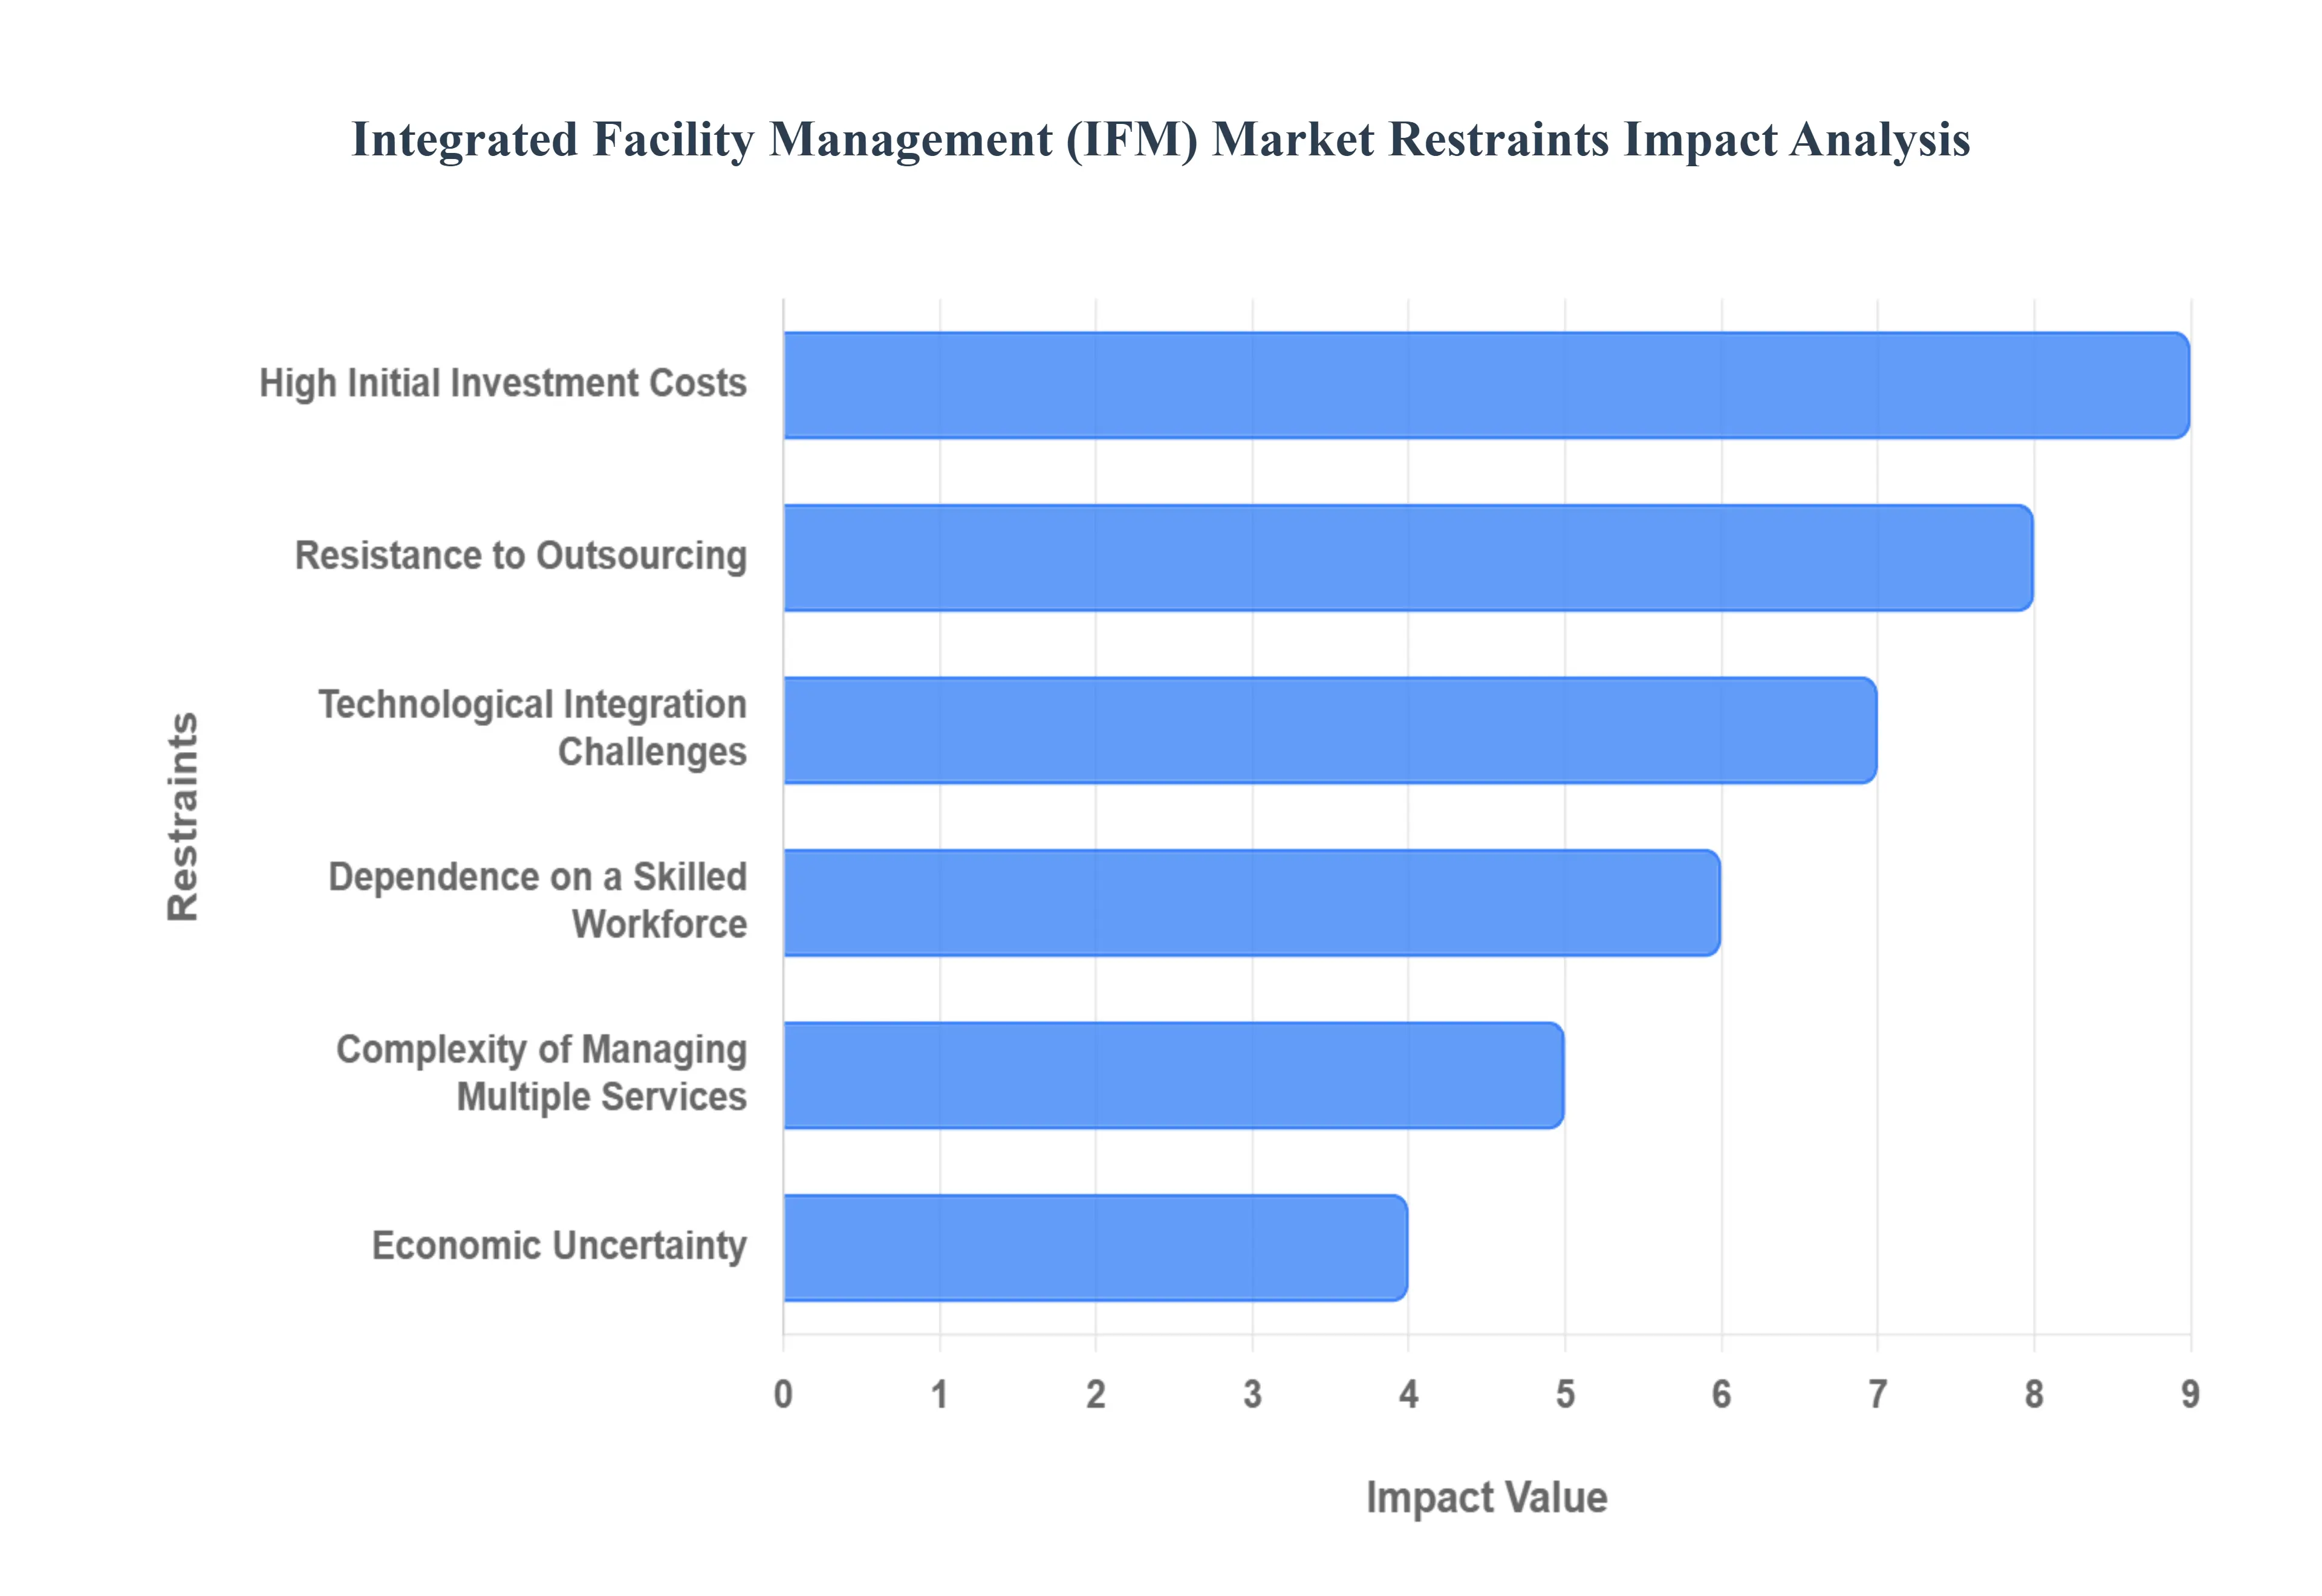Click the Economic Uncertainty label
2322x1596 pixels.
click(x=559, y=1245)
